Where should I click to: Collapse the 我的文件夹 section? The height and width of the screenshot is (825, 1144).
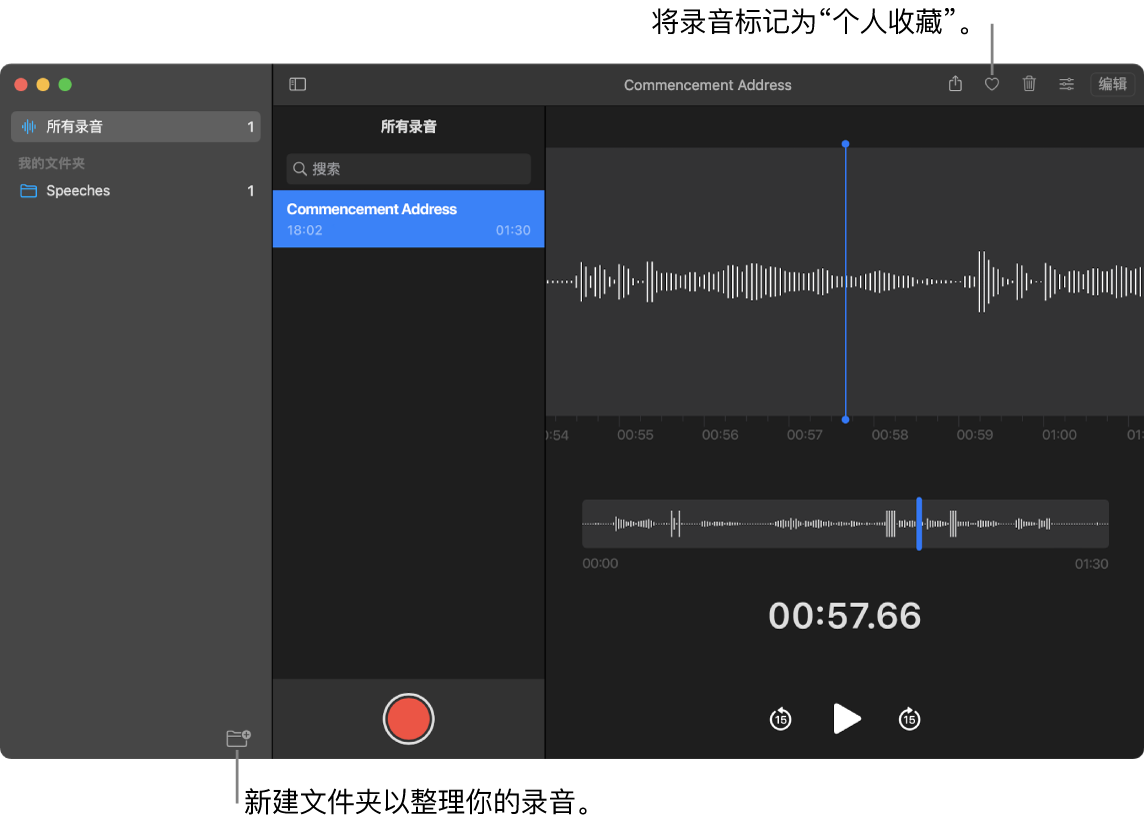[x=48, y=162]
